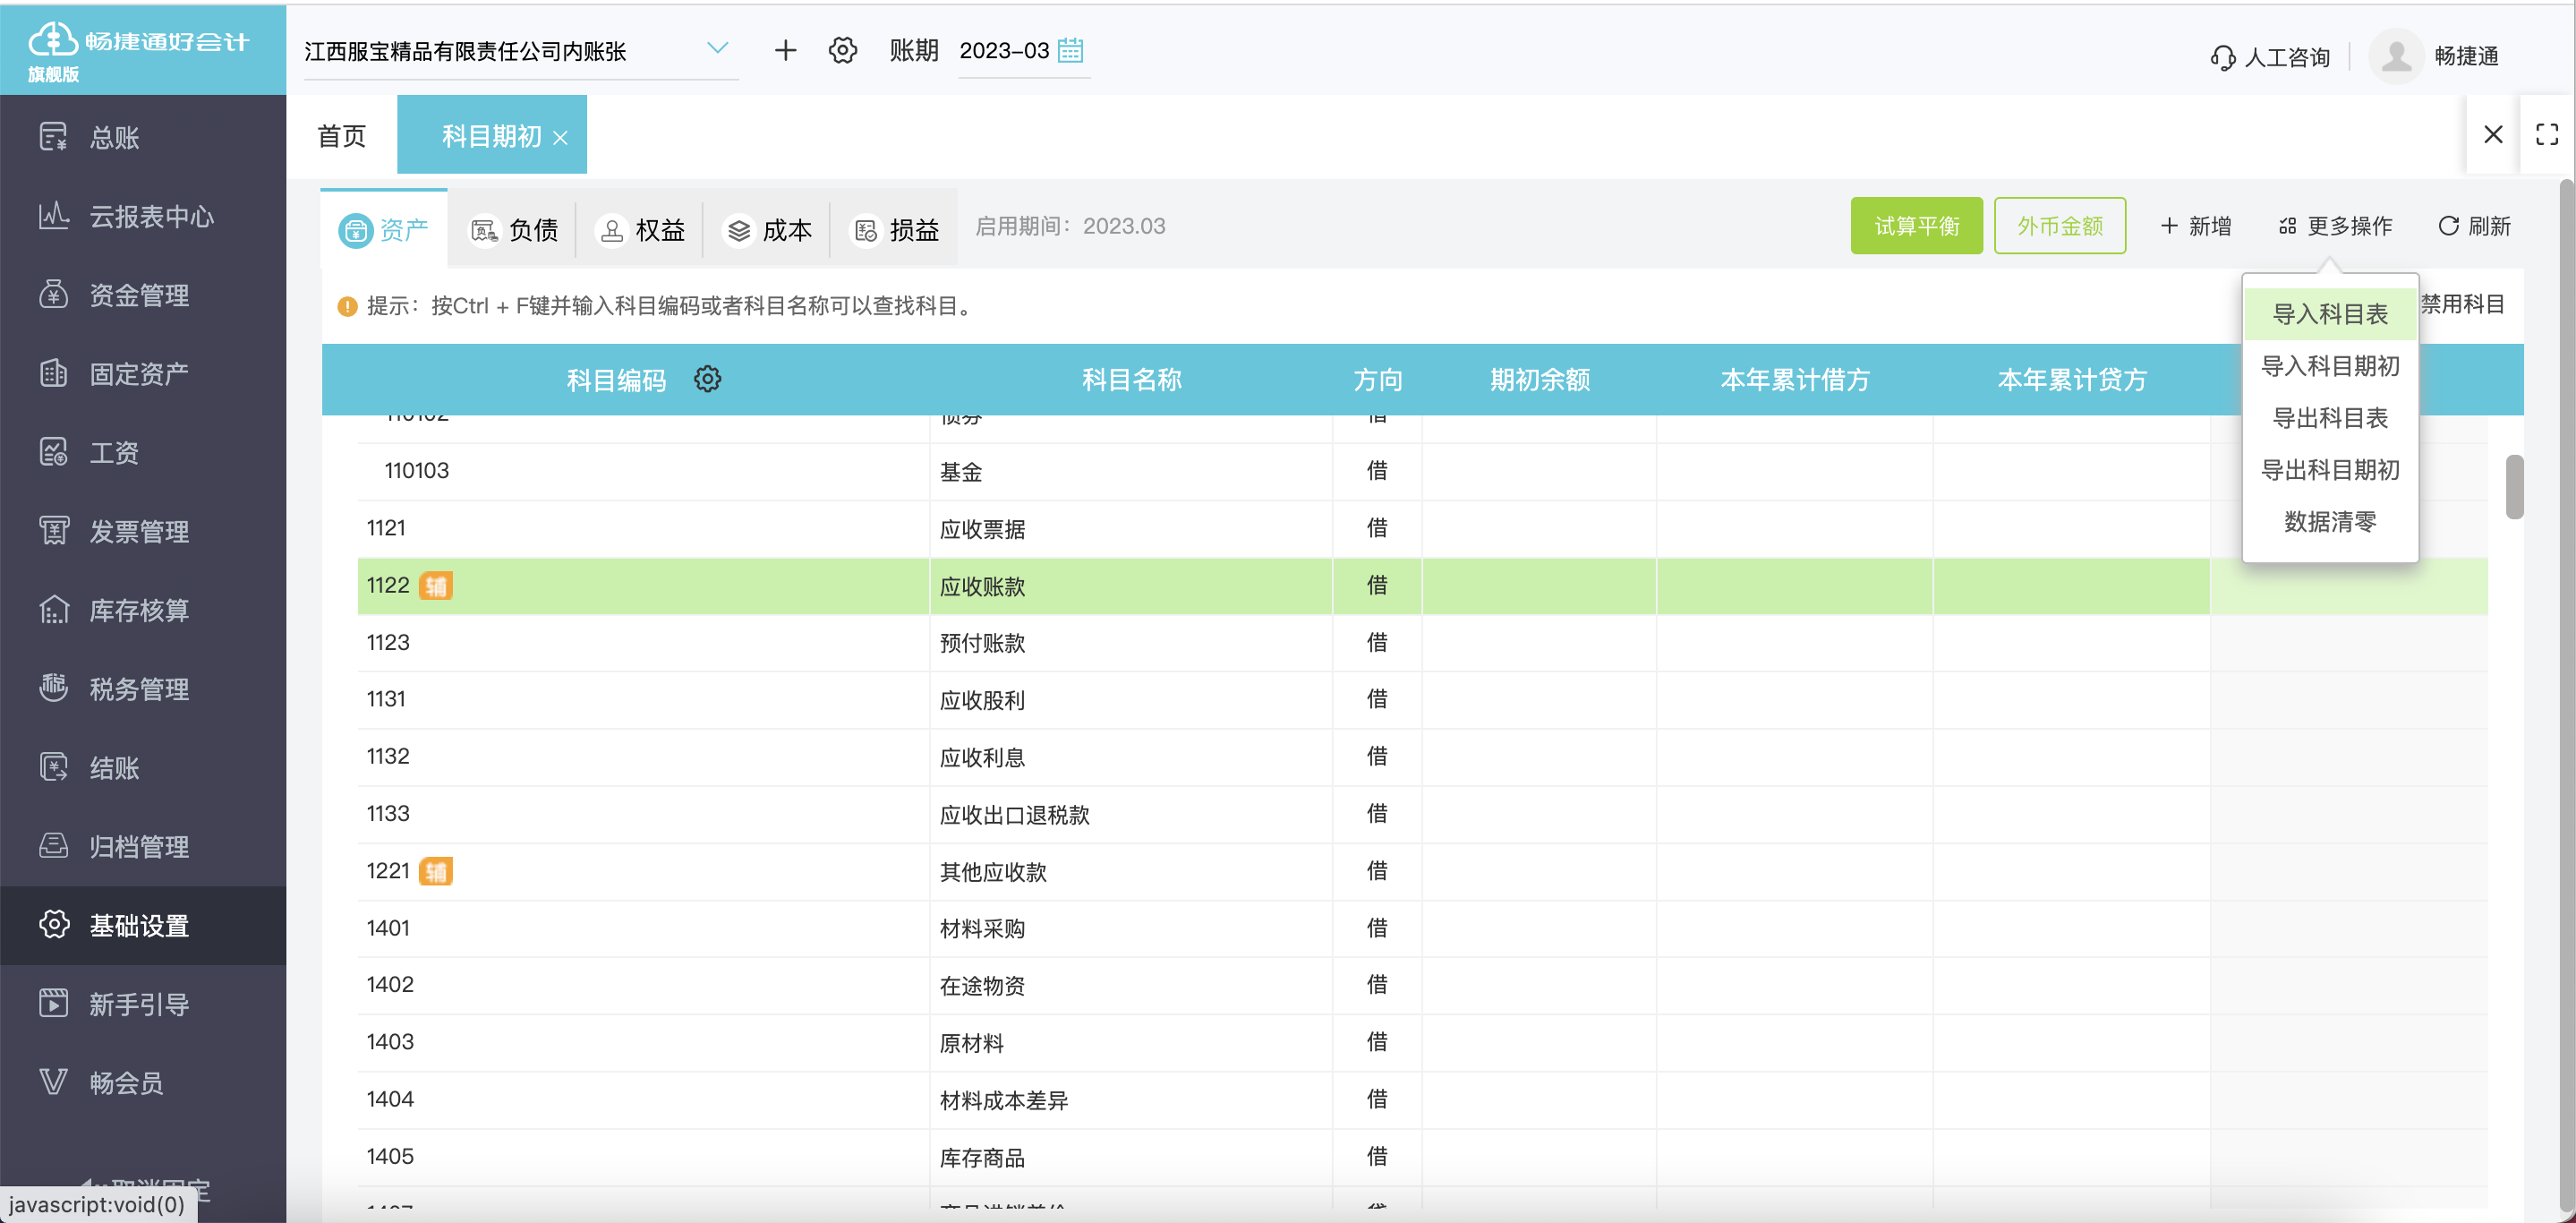
Task: Click 首页 tab
Action: click(342, 136)
